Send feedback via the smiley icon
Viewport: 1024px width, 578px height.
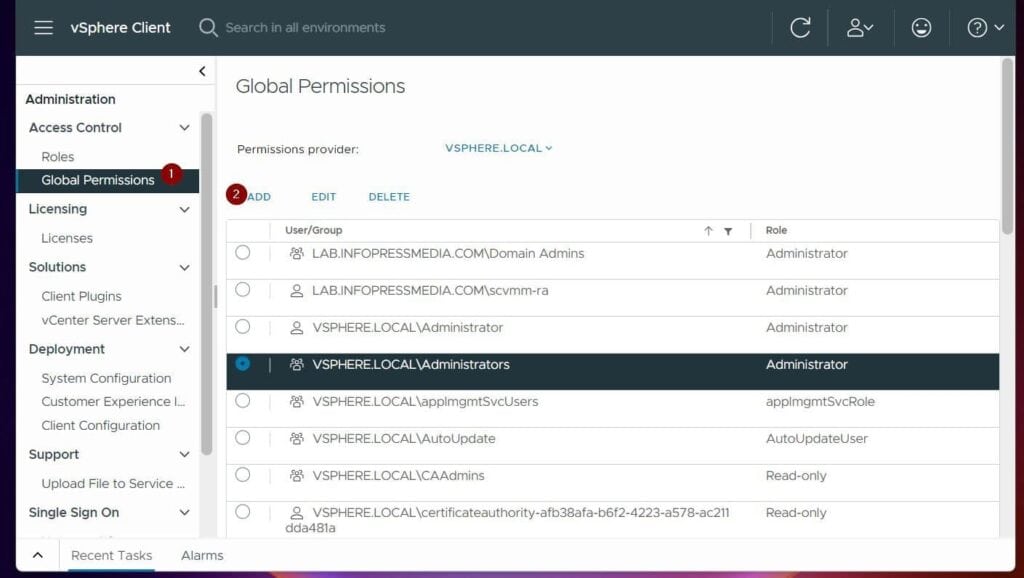click(921, 27)
